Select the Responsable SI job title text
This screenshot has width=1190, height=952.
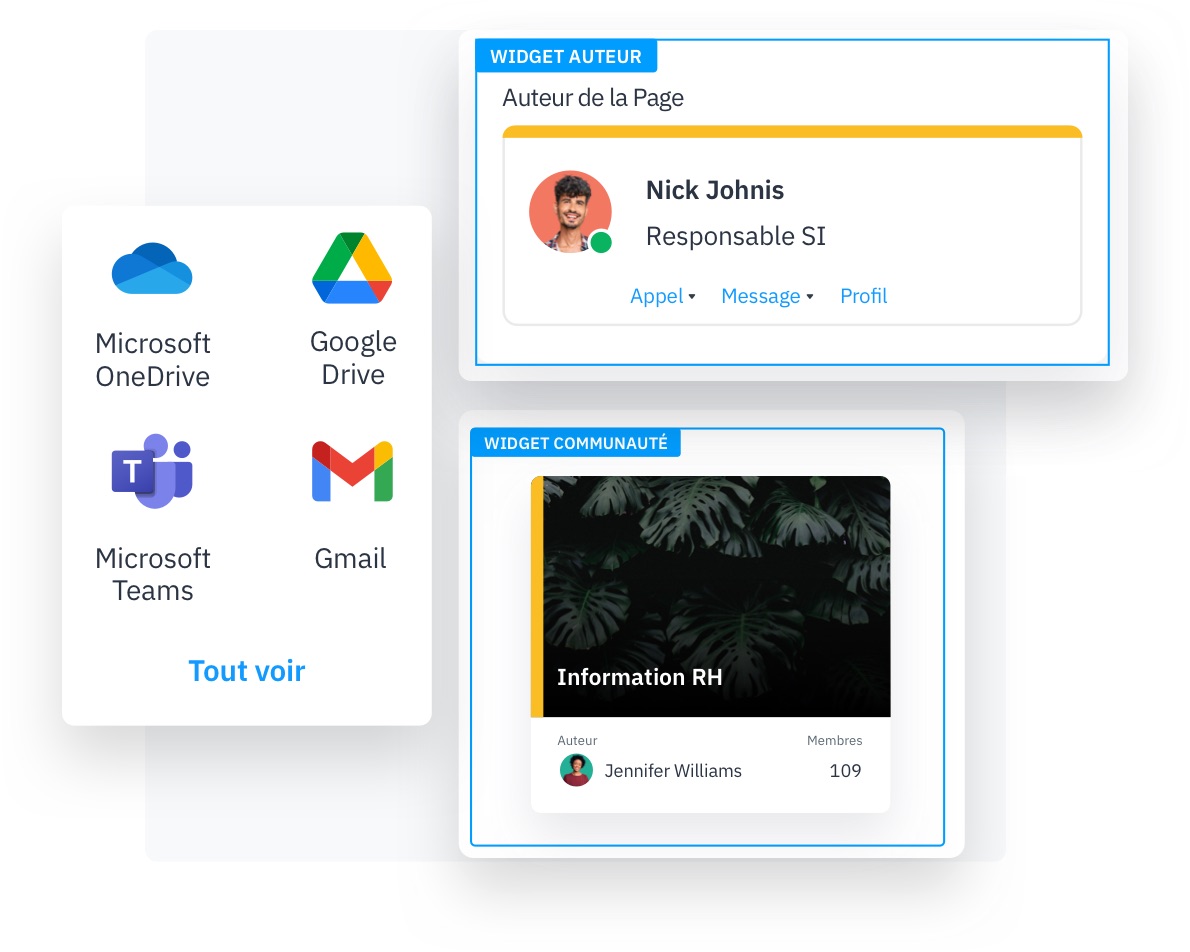coord(735,236)
